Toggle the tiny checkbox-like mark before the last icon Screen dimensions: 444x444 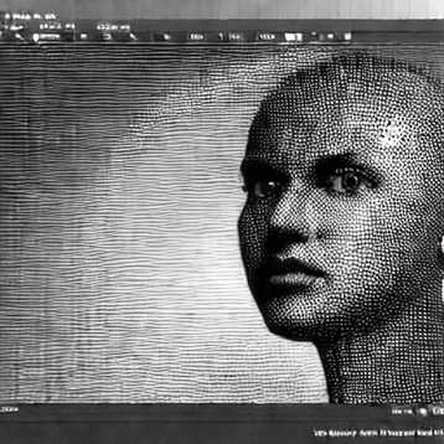330,36
